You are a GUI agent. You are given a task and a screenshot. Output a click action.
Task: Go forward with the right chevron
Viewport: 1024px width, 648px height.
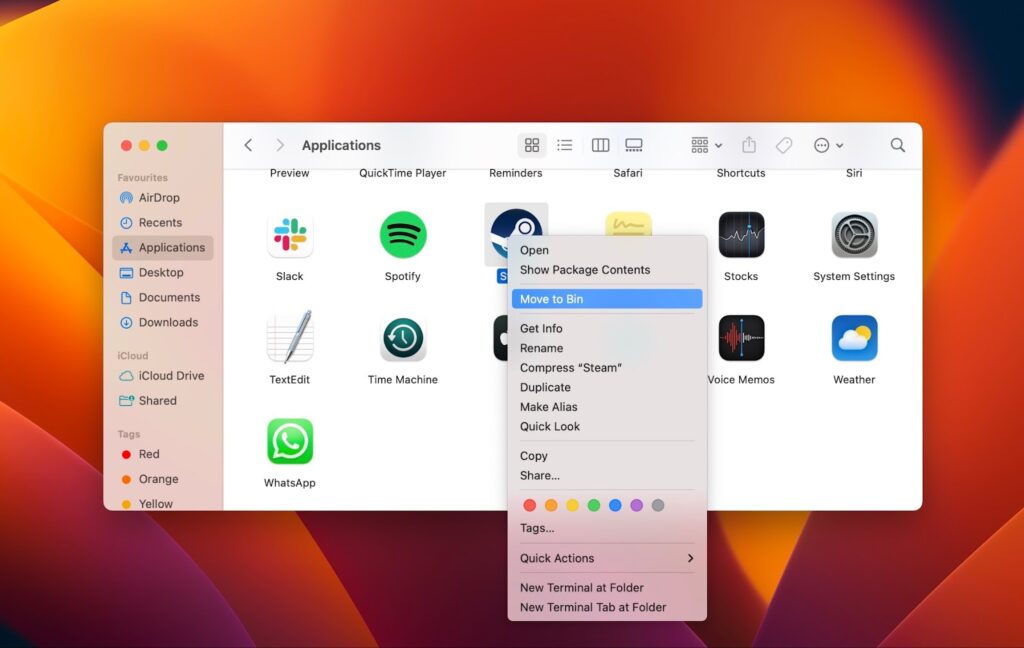point(280,145)
